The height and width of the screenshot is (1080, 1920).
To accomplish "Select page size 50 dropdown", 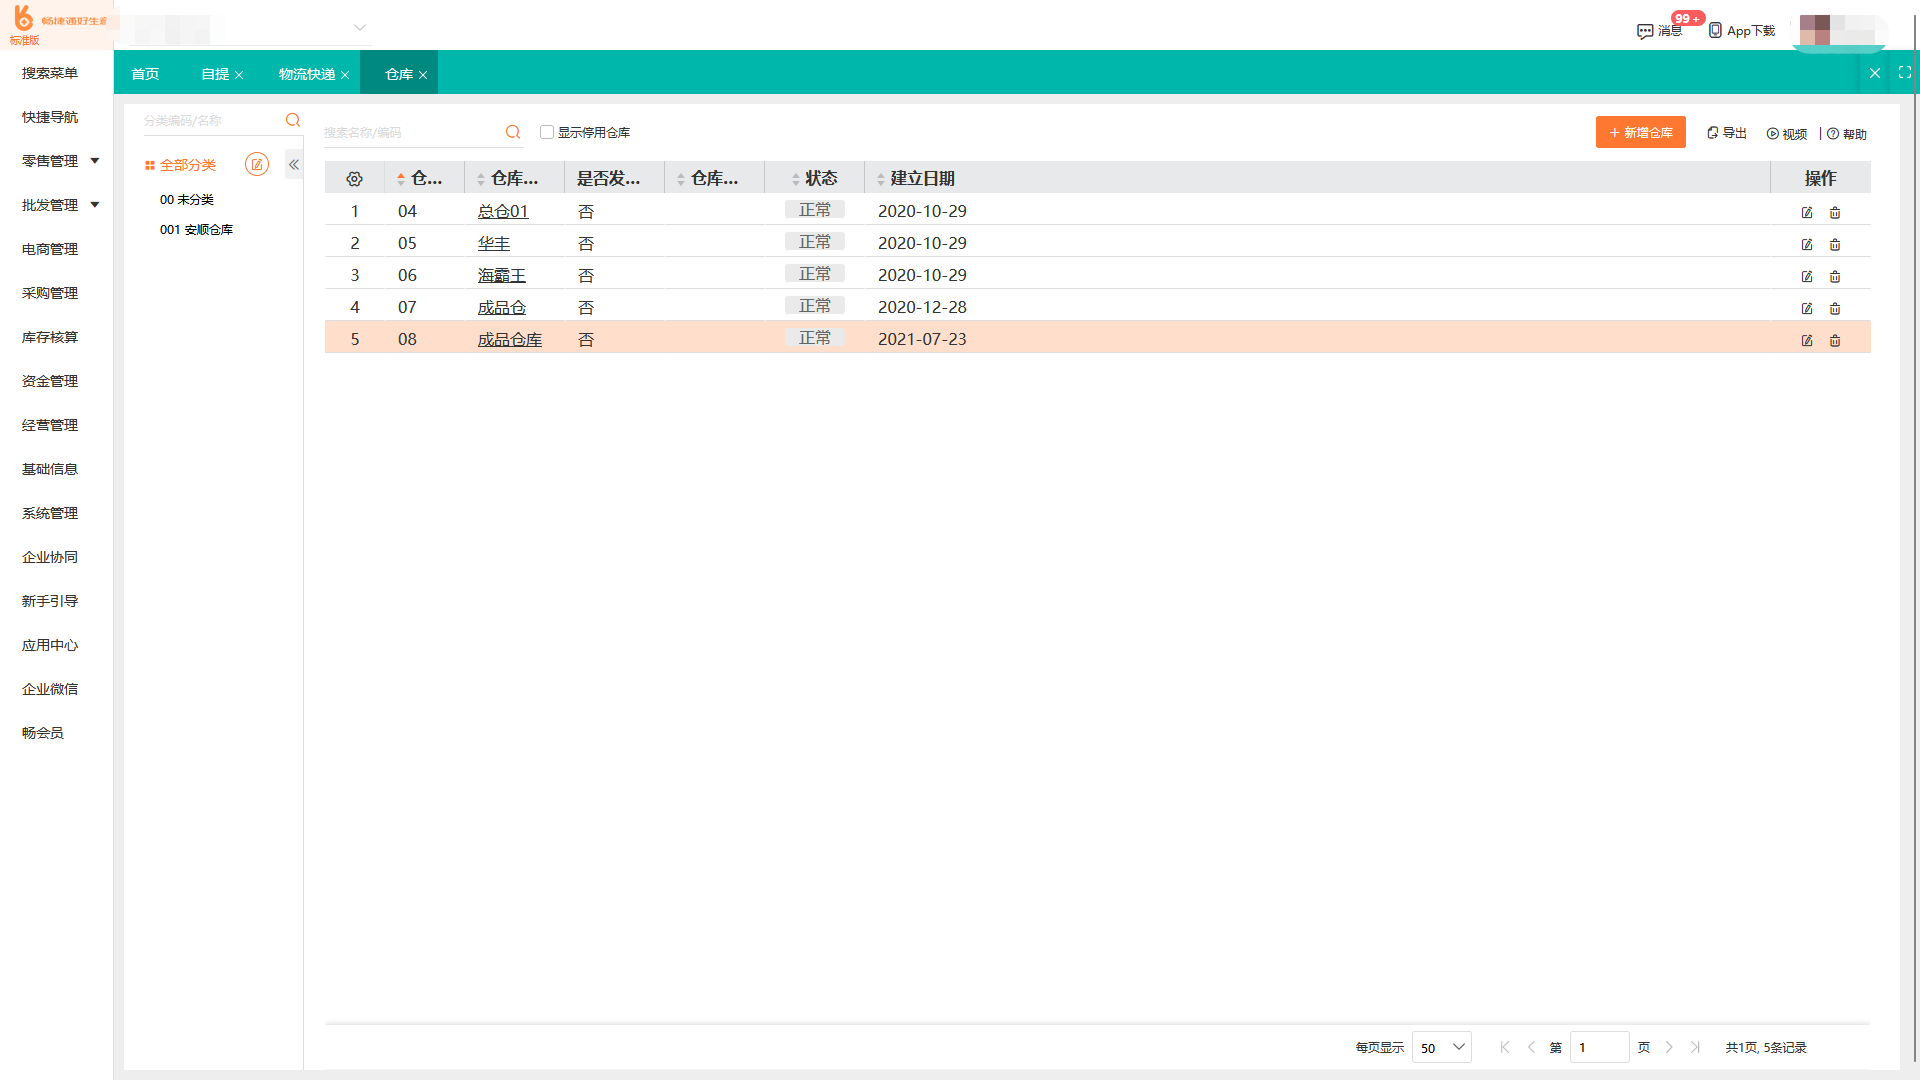I will (1440, 1047).
